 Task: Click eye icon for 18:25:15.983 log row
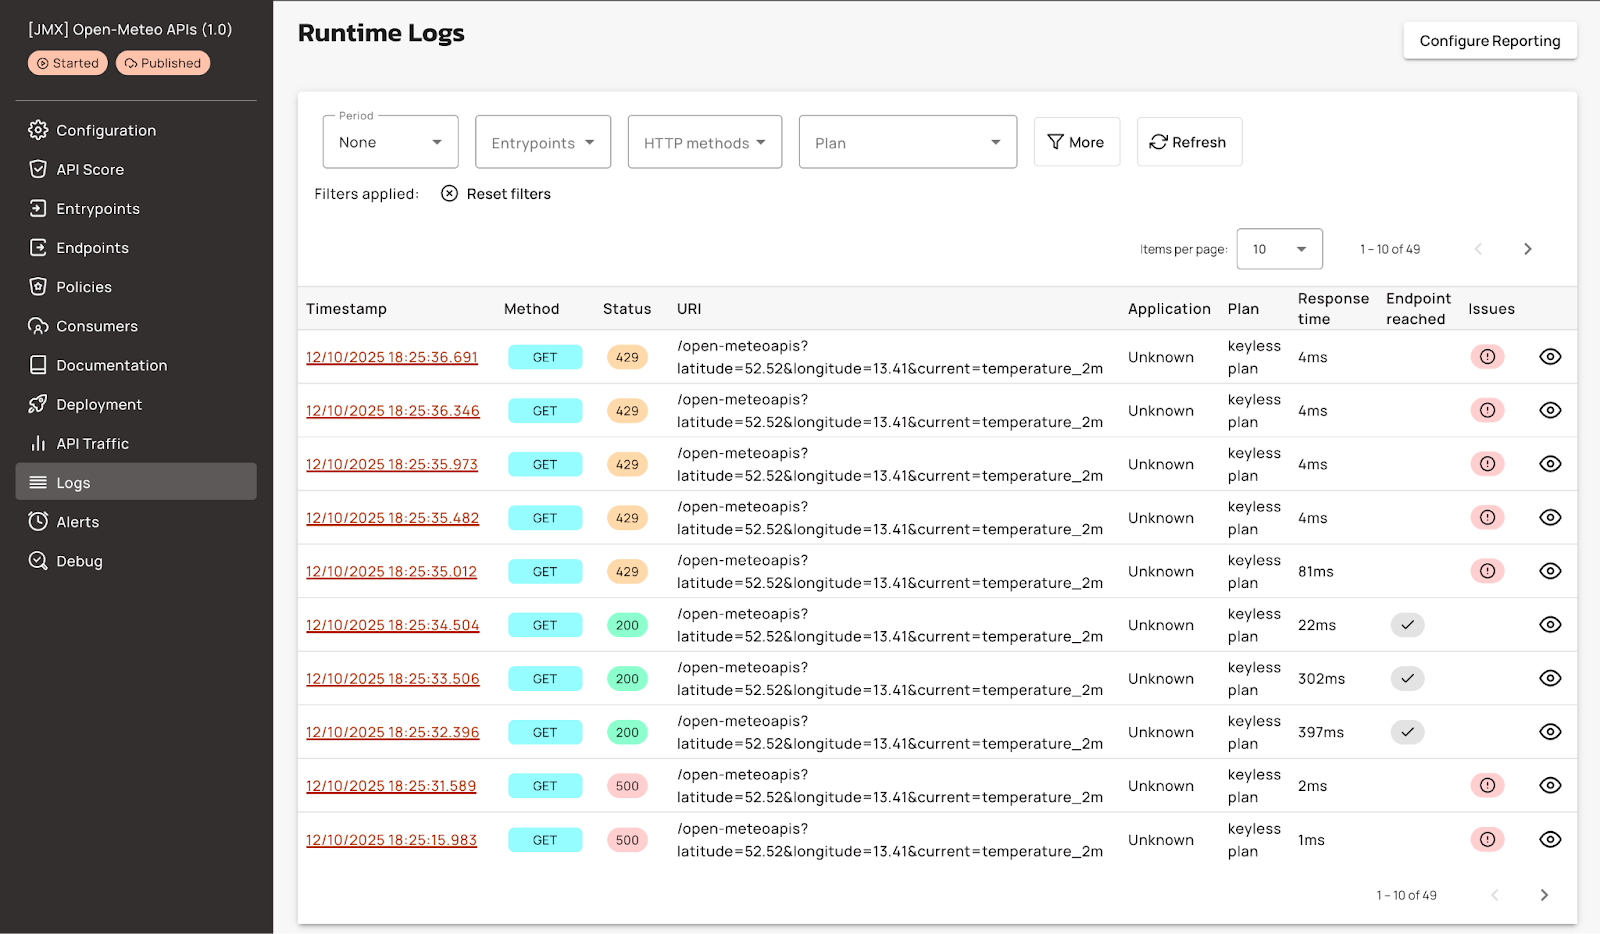1550,840
